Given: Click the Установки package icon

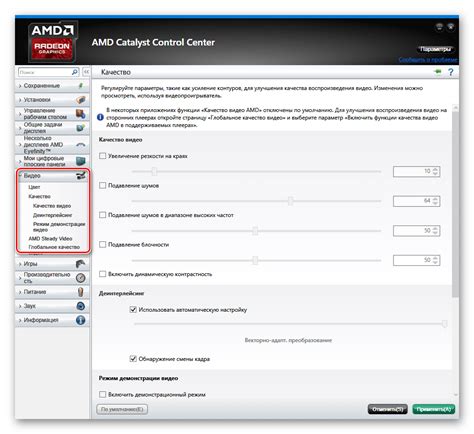Looking at the screenshot, I should point(80,100).
